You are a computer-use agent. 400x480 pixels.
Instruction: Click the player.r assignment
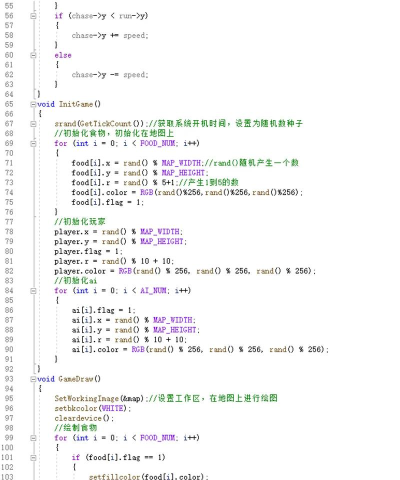point(114,261)
